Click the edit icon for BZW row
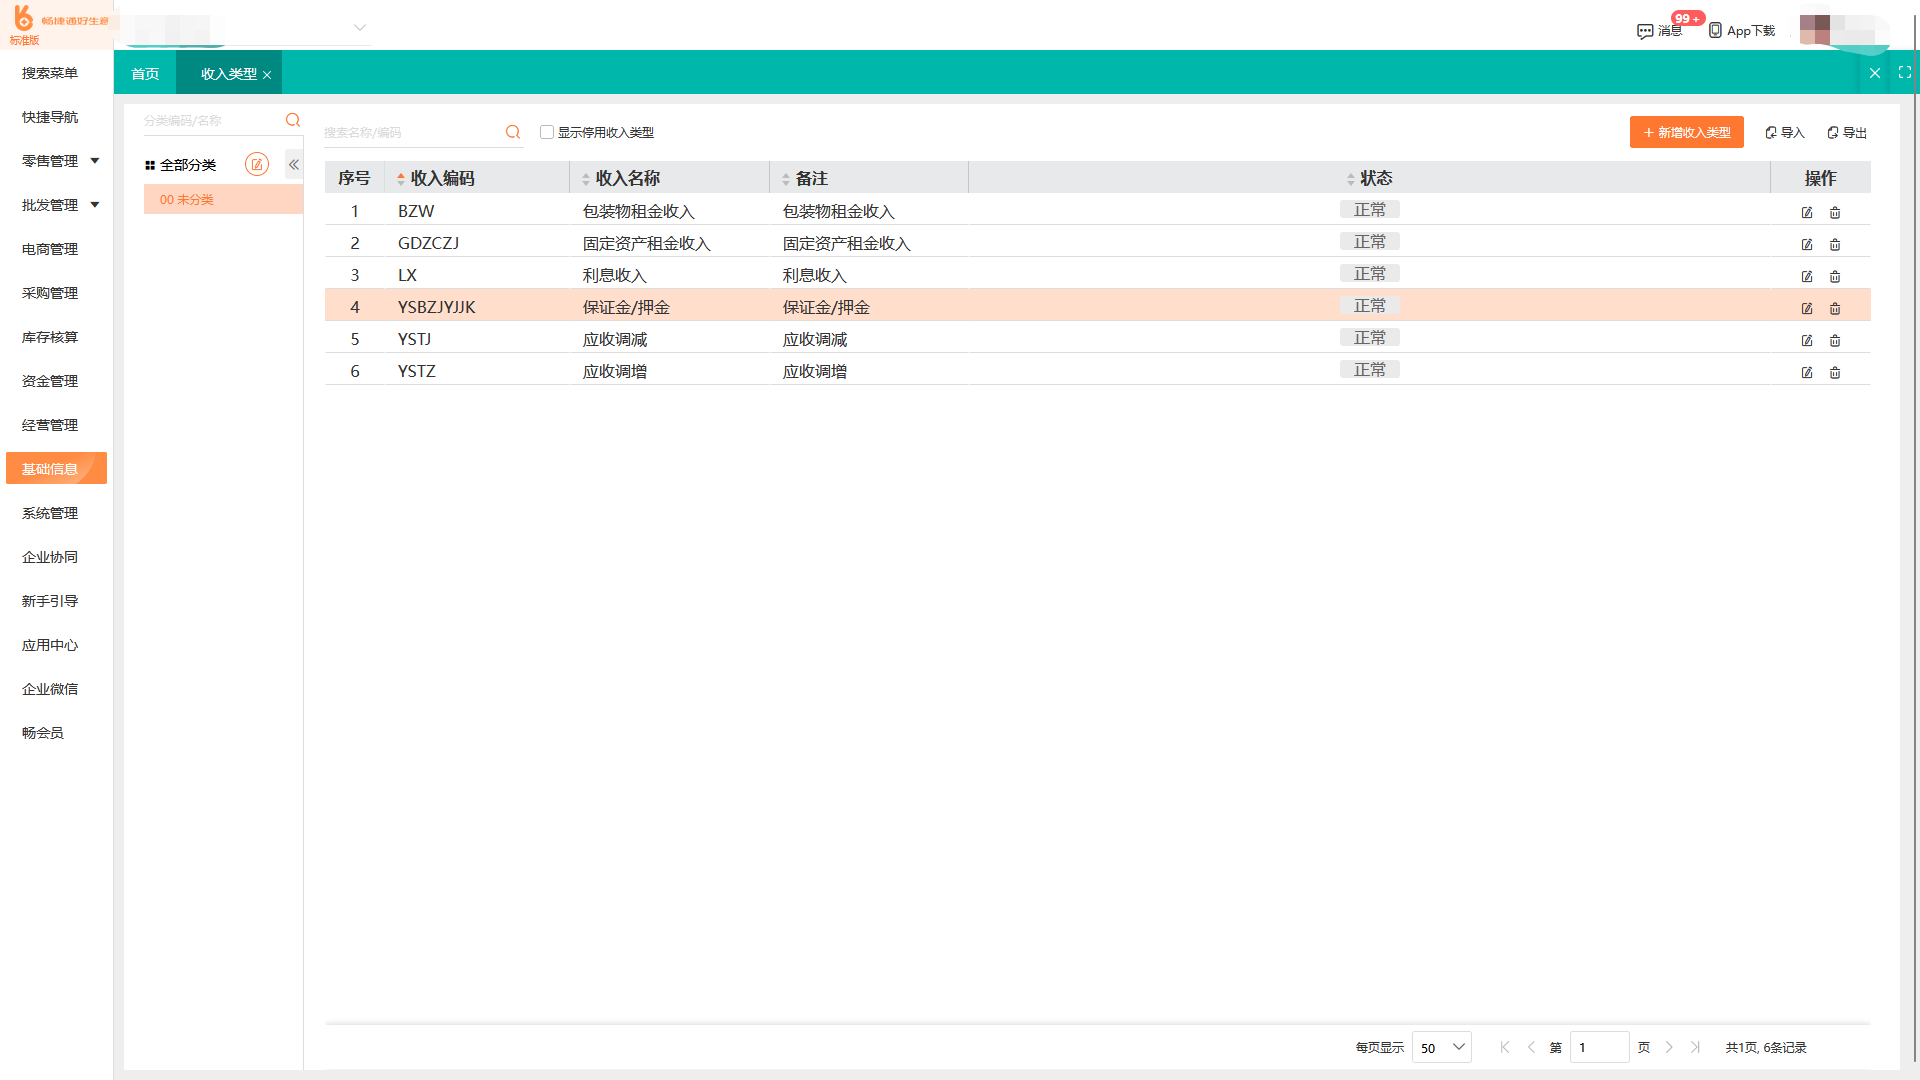Image resolution: width=1920 pixels, height=1080 pixels. (x=1807, y=210)
